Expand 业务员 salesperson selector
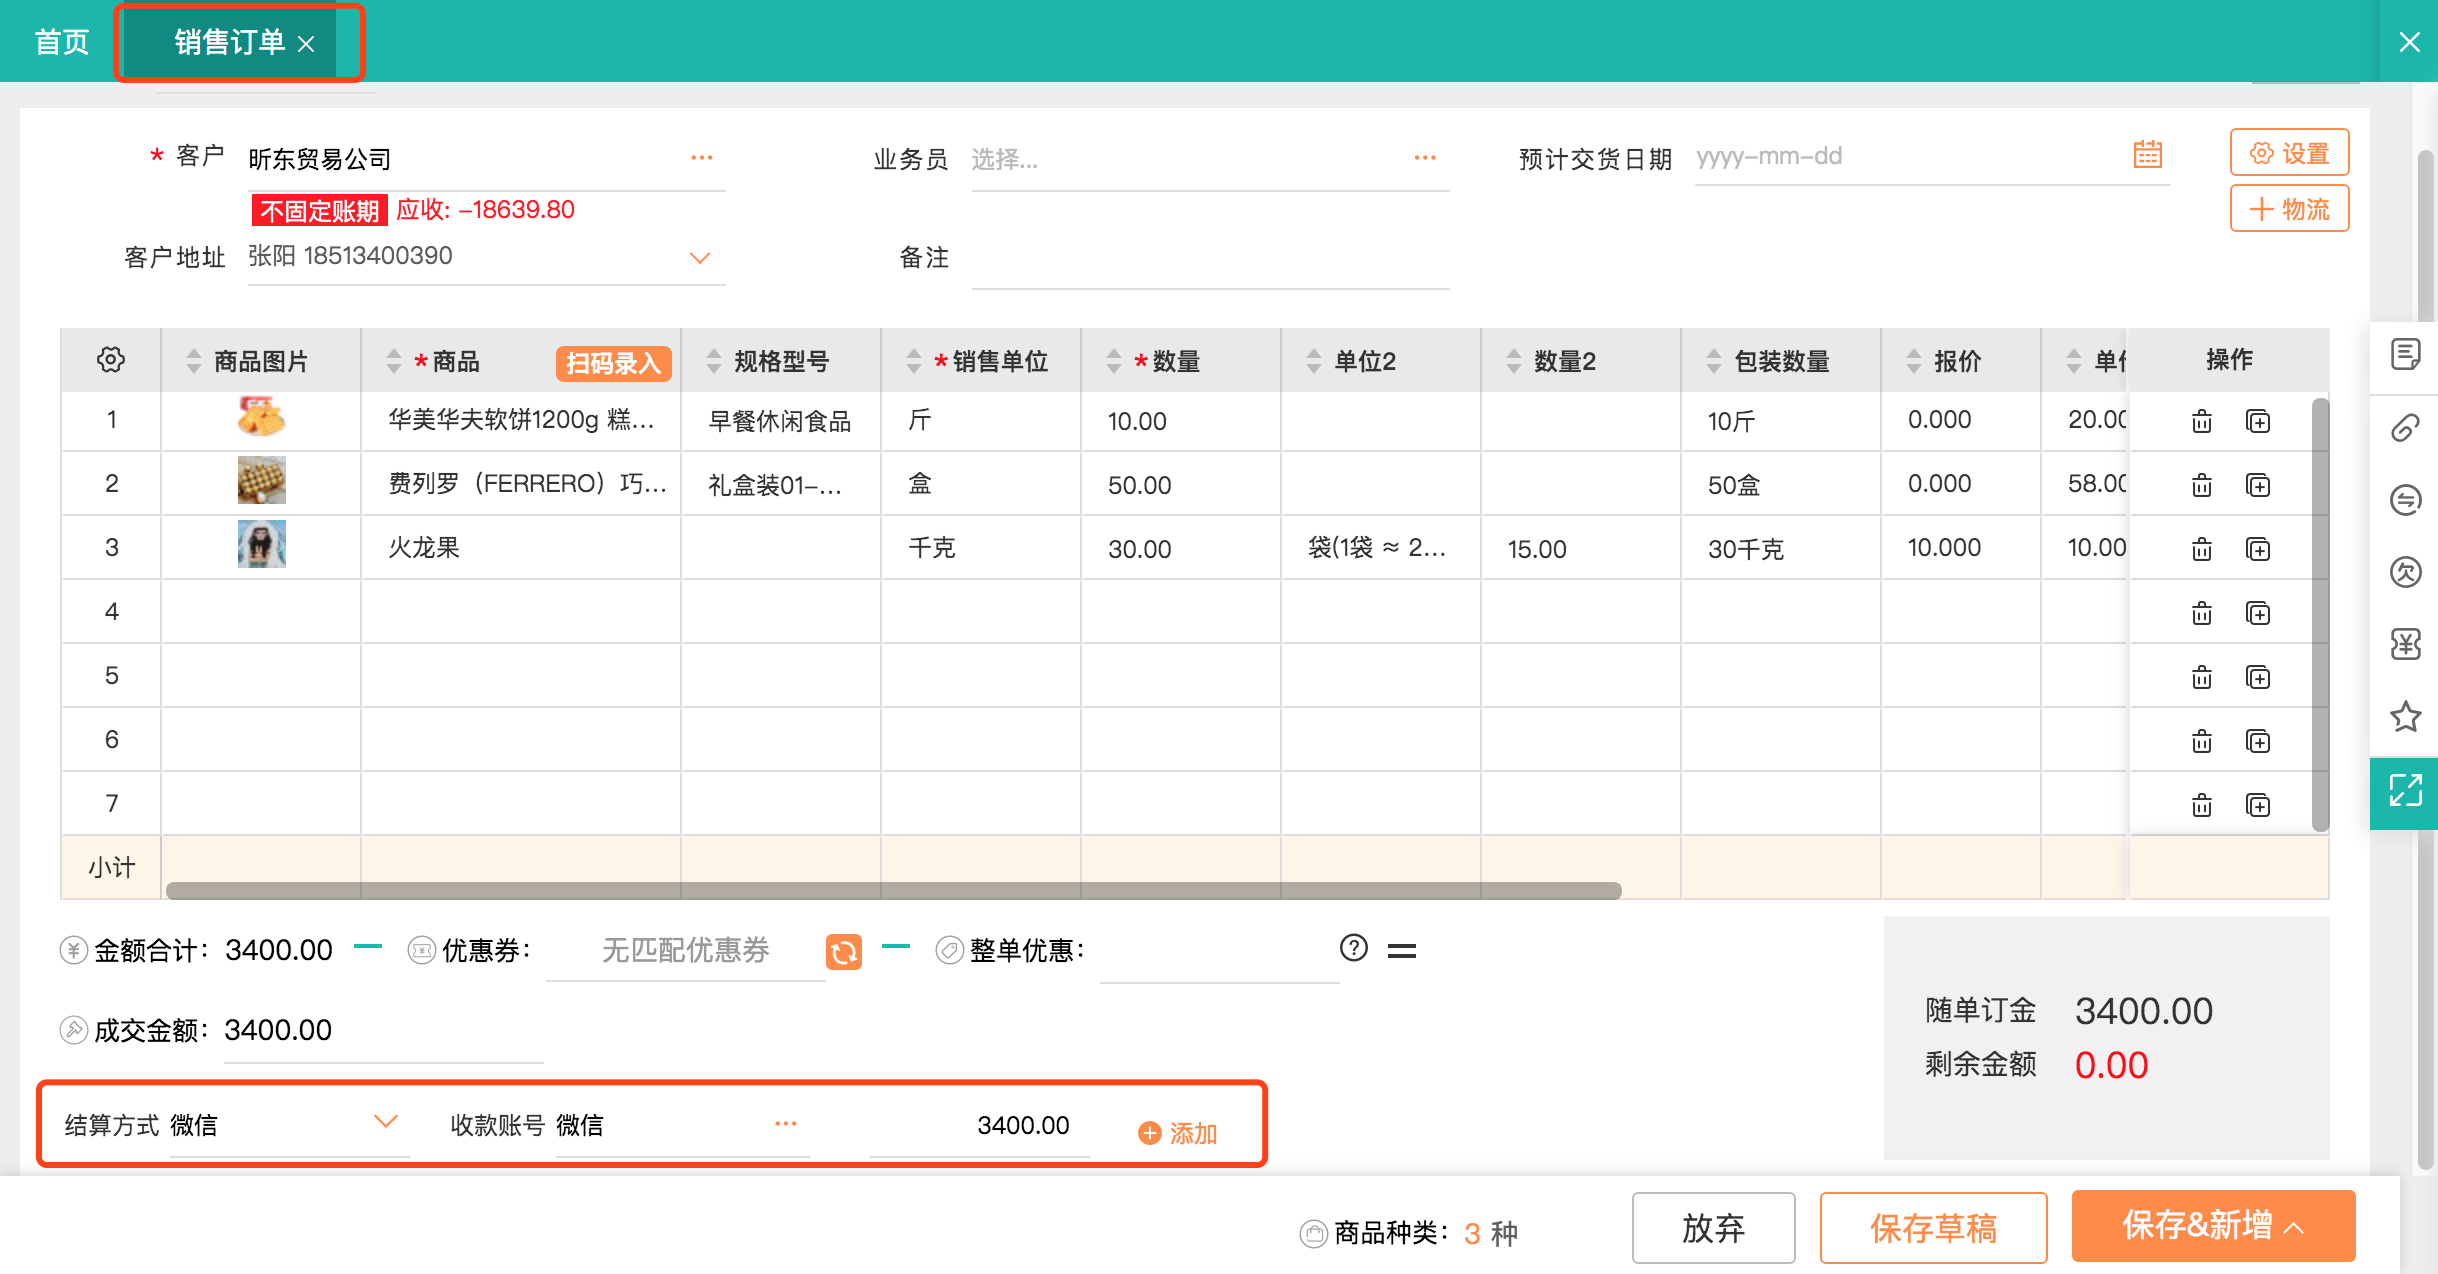 tap(1422, 156)
